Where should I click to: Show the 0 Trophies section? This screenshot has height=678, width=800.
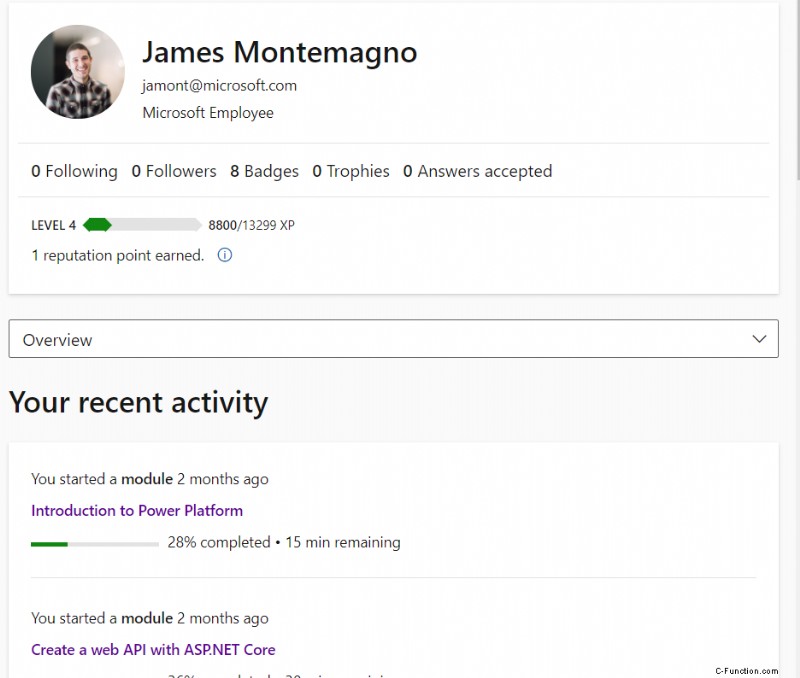pyautogui.click(x=350, y=171)
